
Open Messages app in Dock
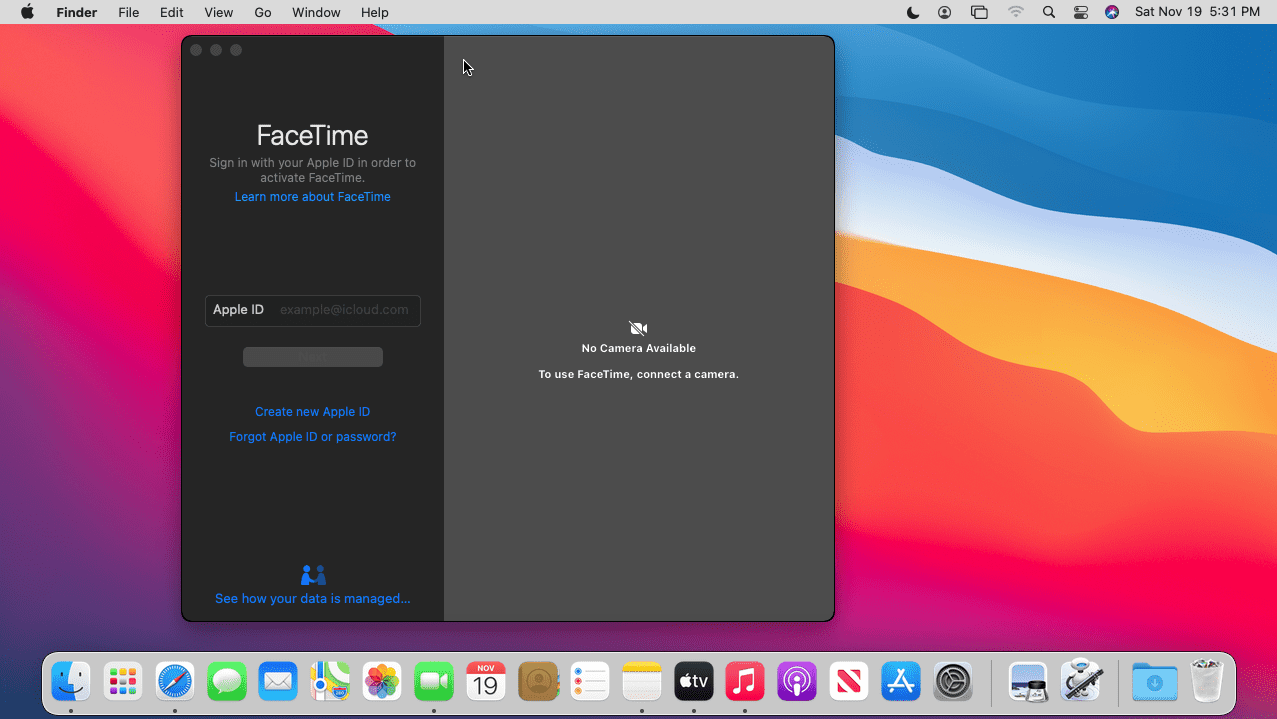click(x=227, y=682)
